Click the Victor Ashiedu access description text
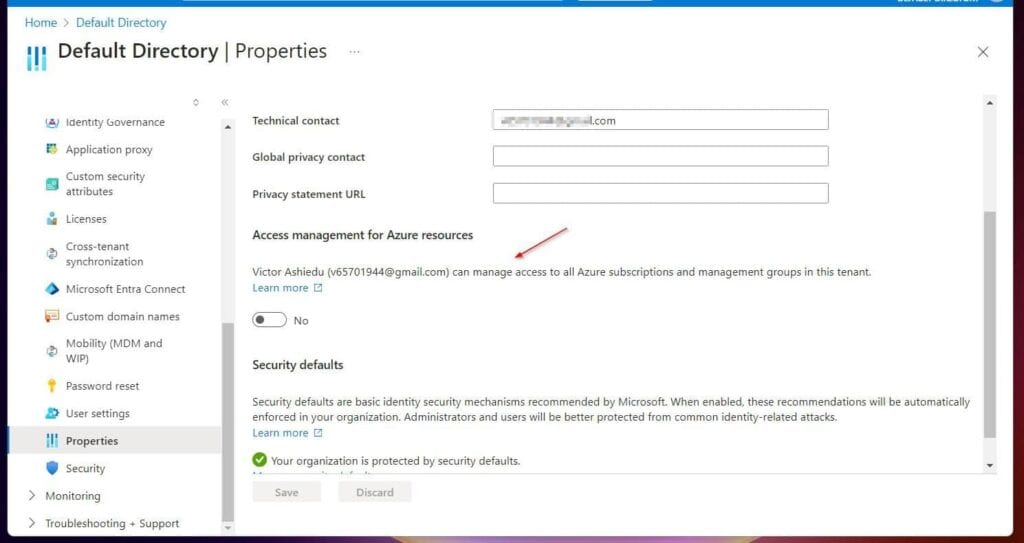 562,272
